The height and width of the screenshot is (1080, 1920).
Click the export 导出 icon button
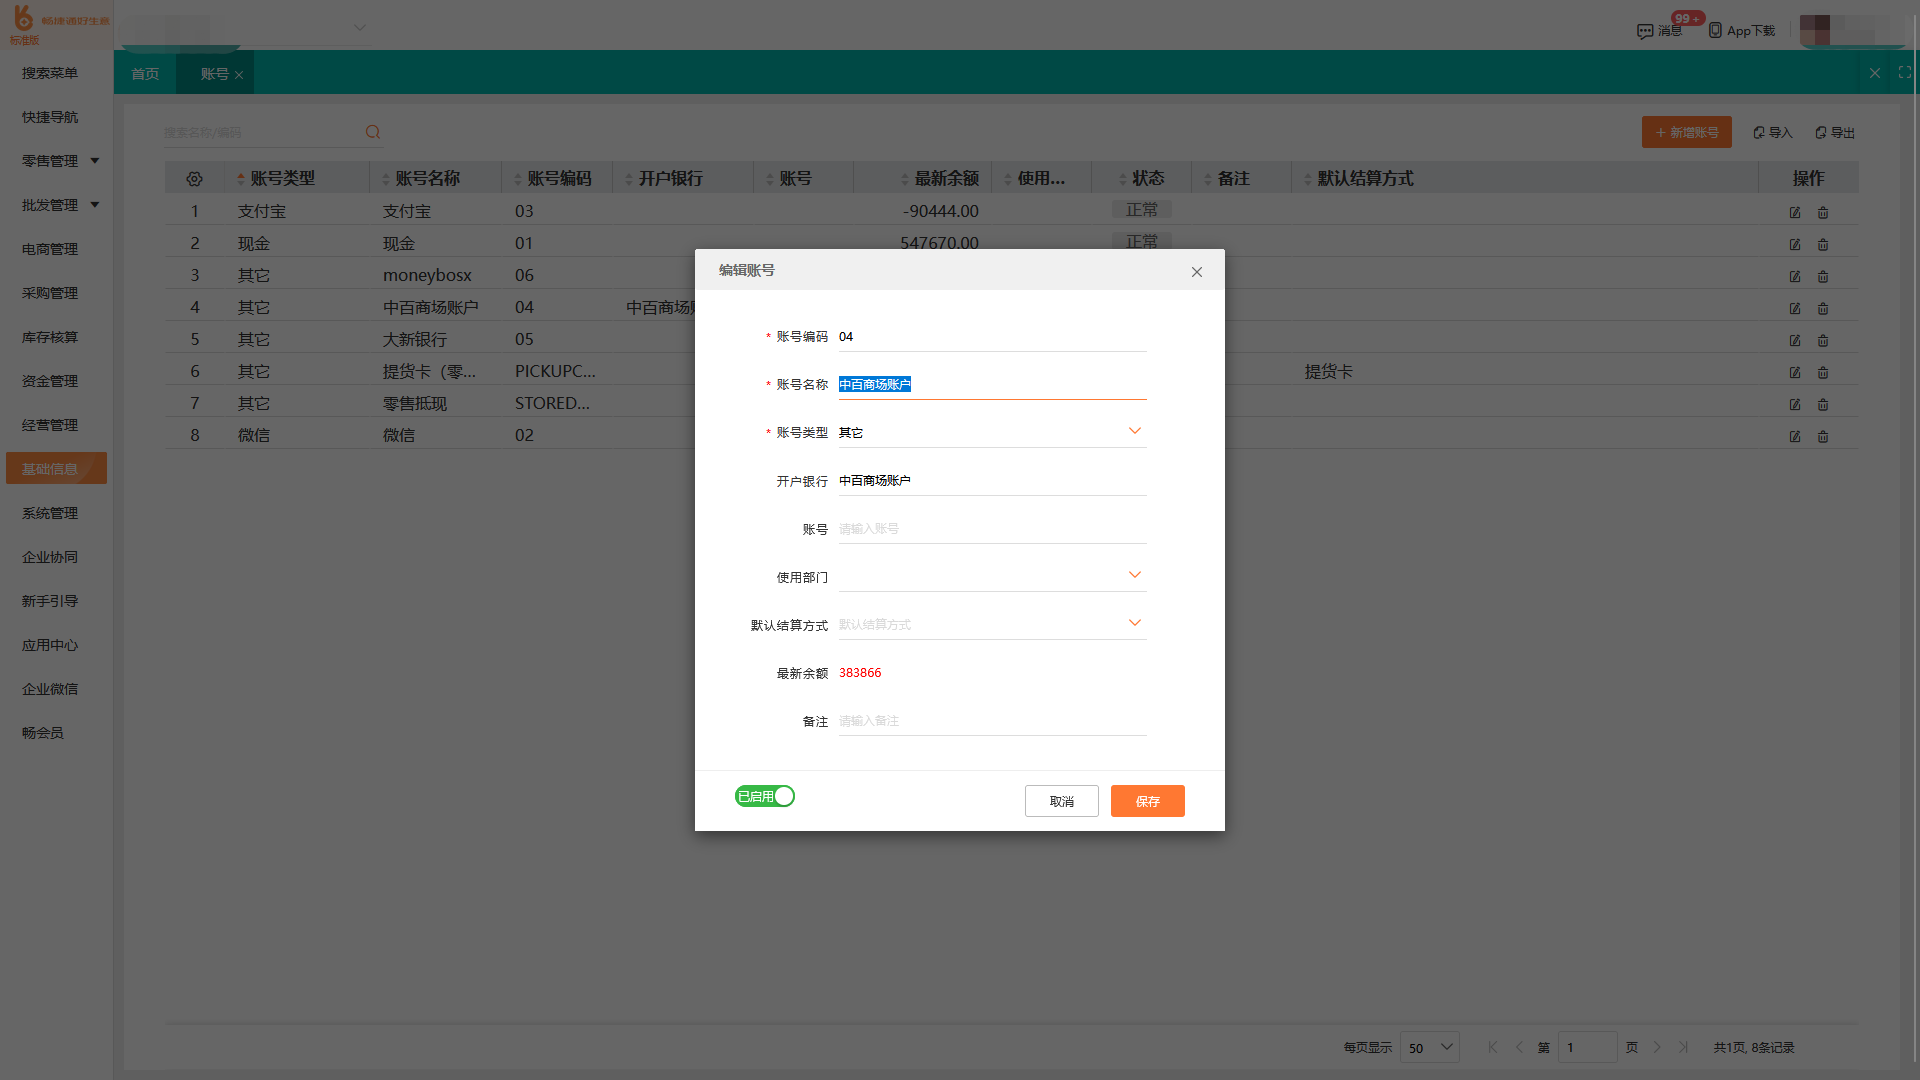pyautogui.click(x=1834, y=132)
